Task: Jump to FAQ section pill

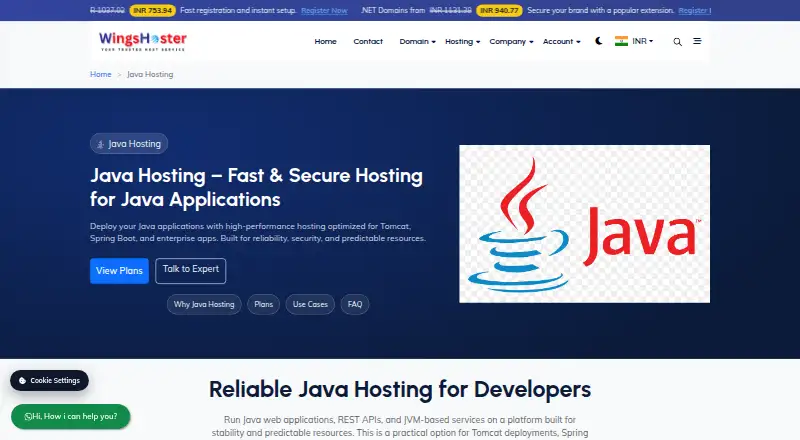Action: [355, 304]
